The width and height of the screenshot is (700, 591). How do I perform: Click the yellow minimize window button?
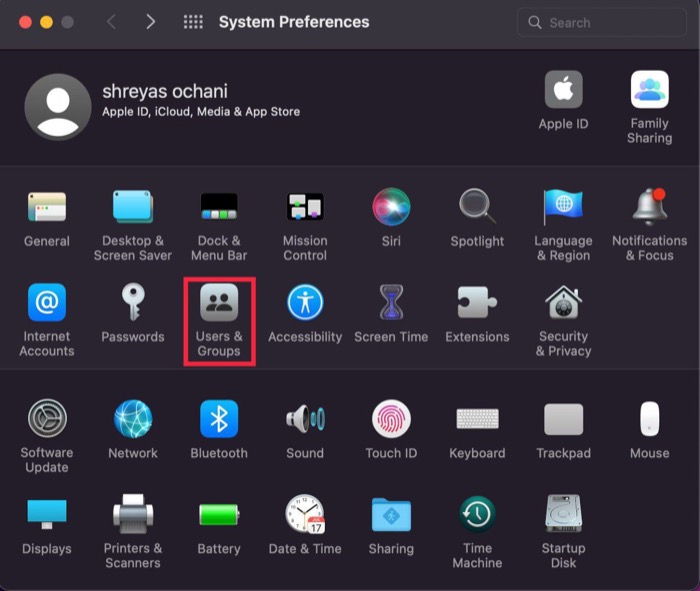click(x=46, y=22)
